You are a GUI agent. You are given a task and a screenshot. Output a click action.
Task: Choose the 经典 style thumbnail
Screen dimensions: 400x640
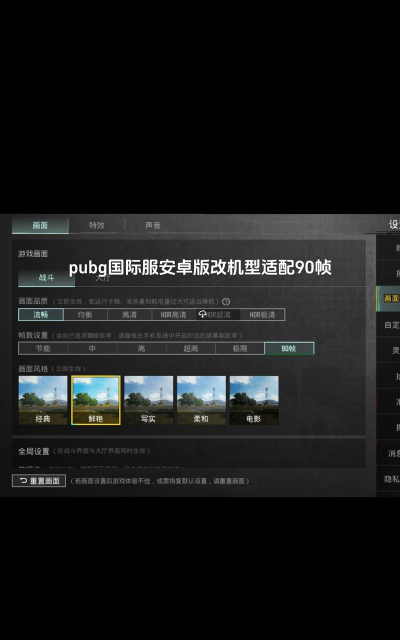(x=43, y=400)
